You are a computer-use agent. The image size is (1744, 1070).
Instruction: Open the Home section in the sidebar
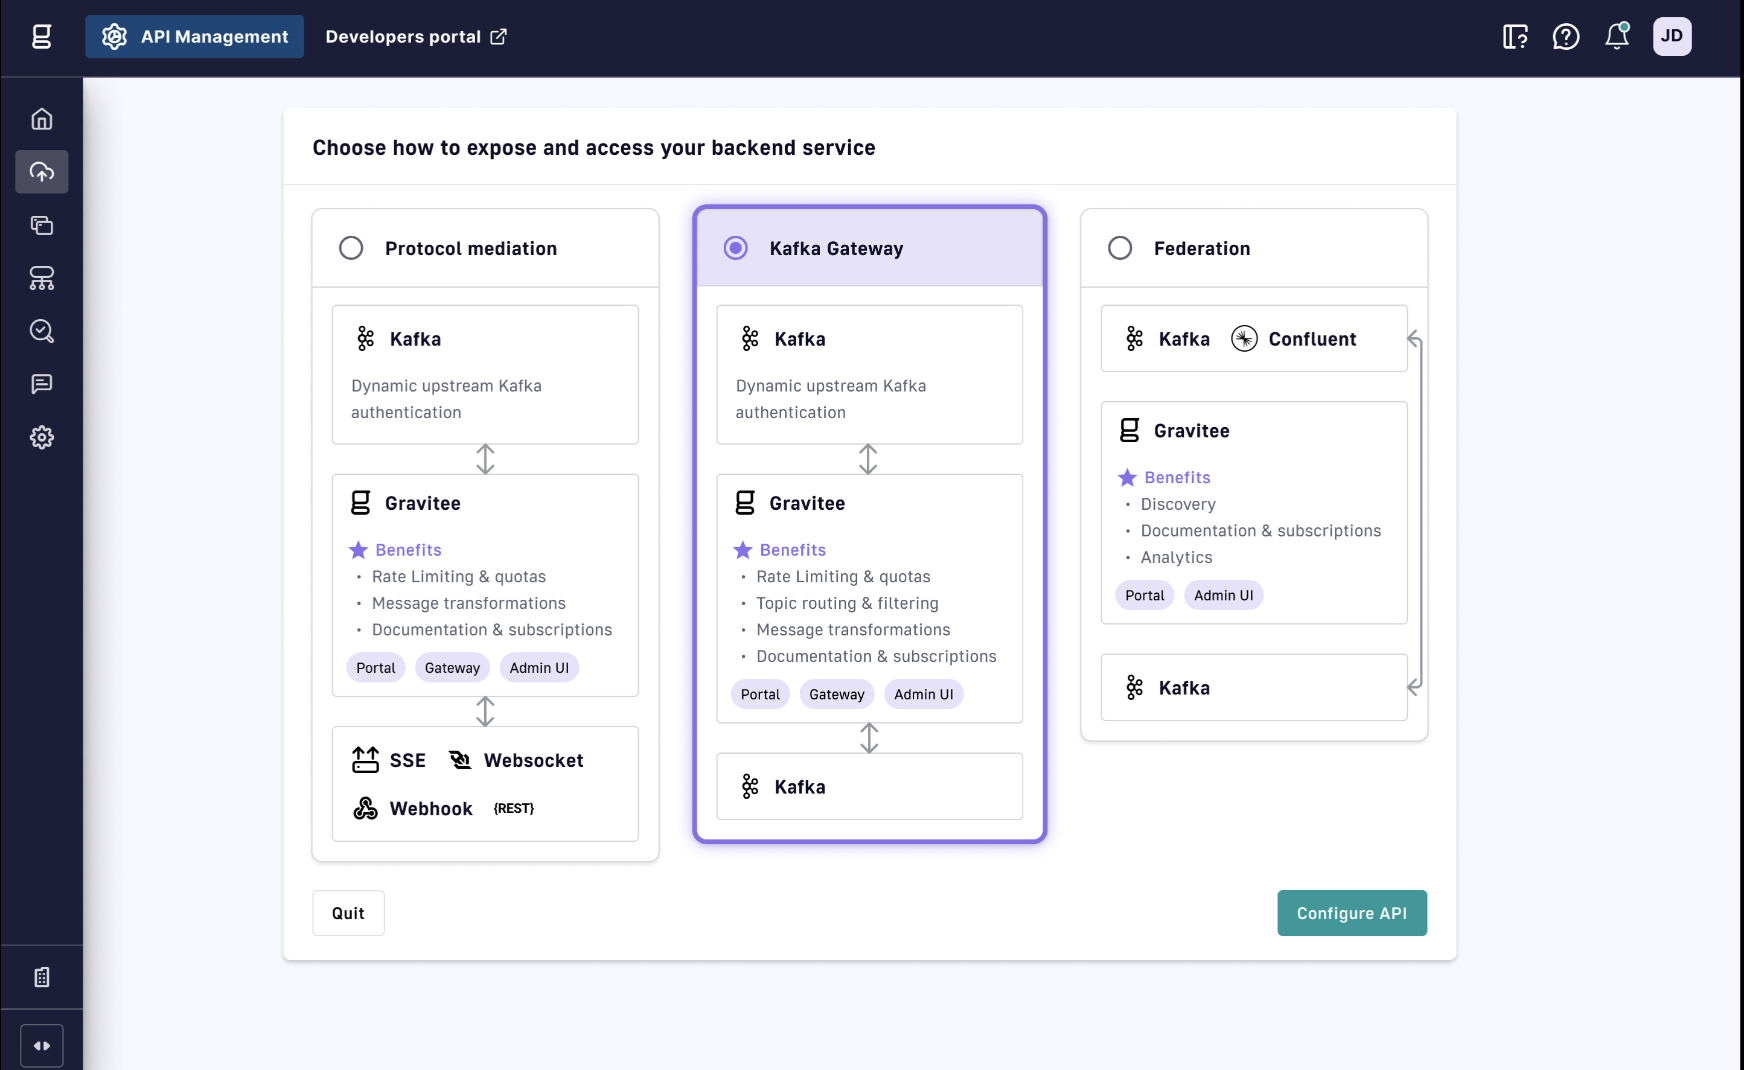pyautogui.click(x=42, y=118)
